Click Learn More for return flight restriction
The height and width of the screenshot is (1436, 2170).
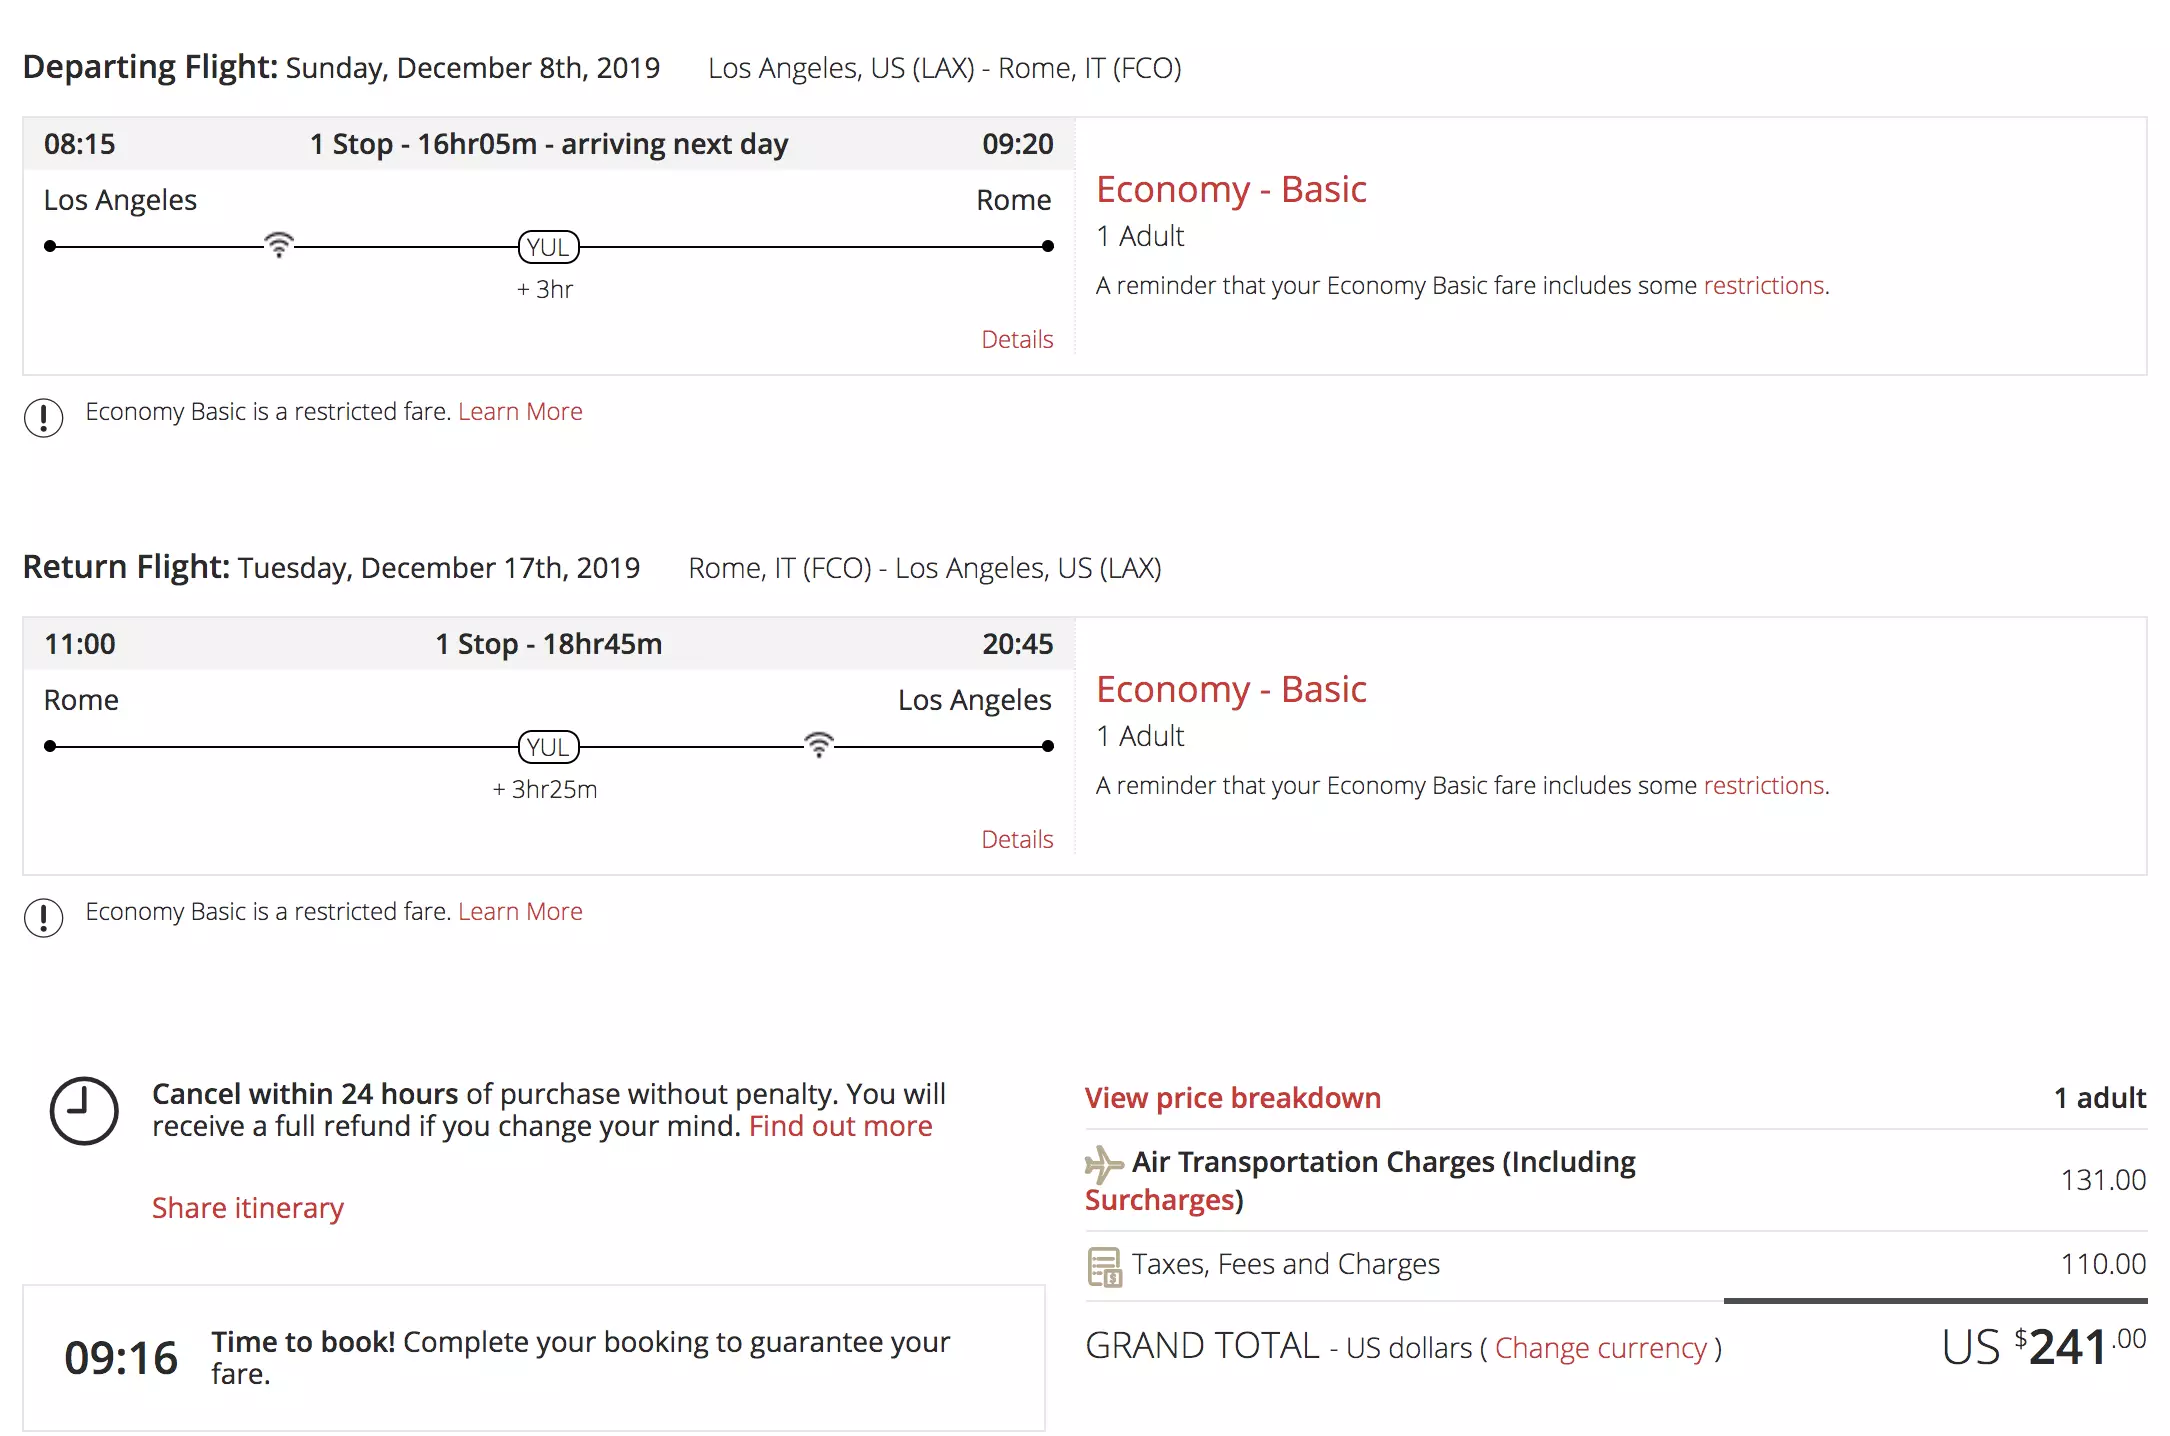point(519,910)
